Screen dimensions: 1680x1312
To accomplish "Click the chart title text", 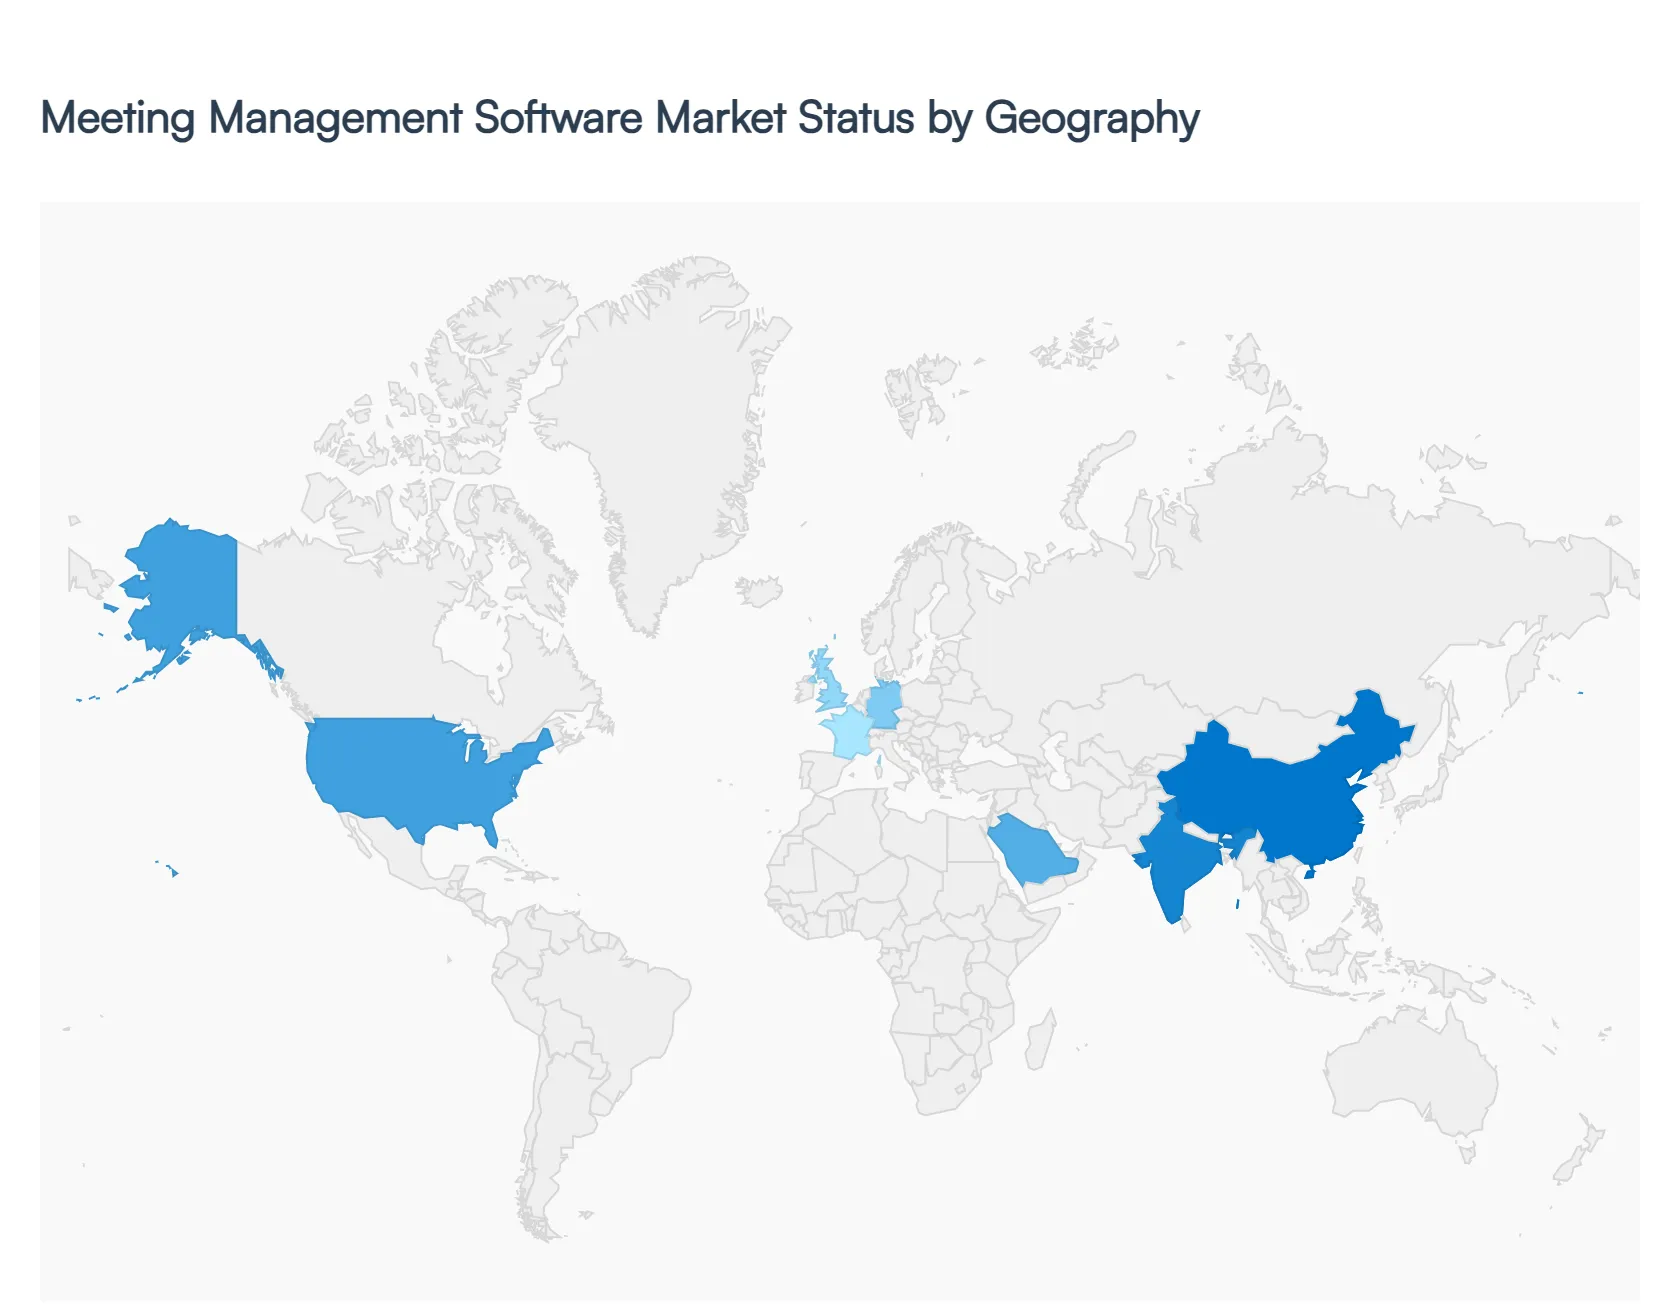I will point(620,118).
